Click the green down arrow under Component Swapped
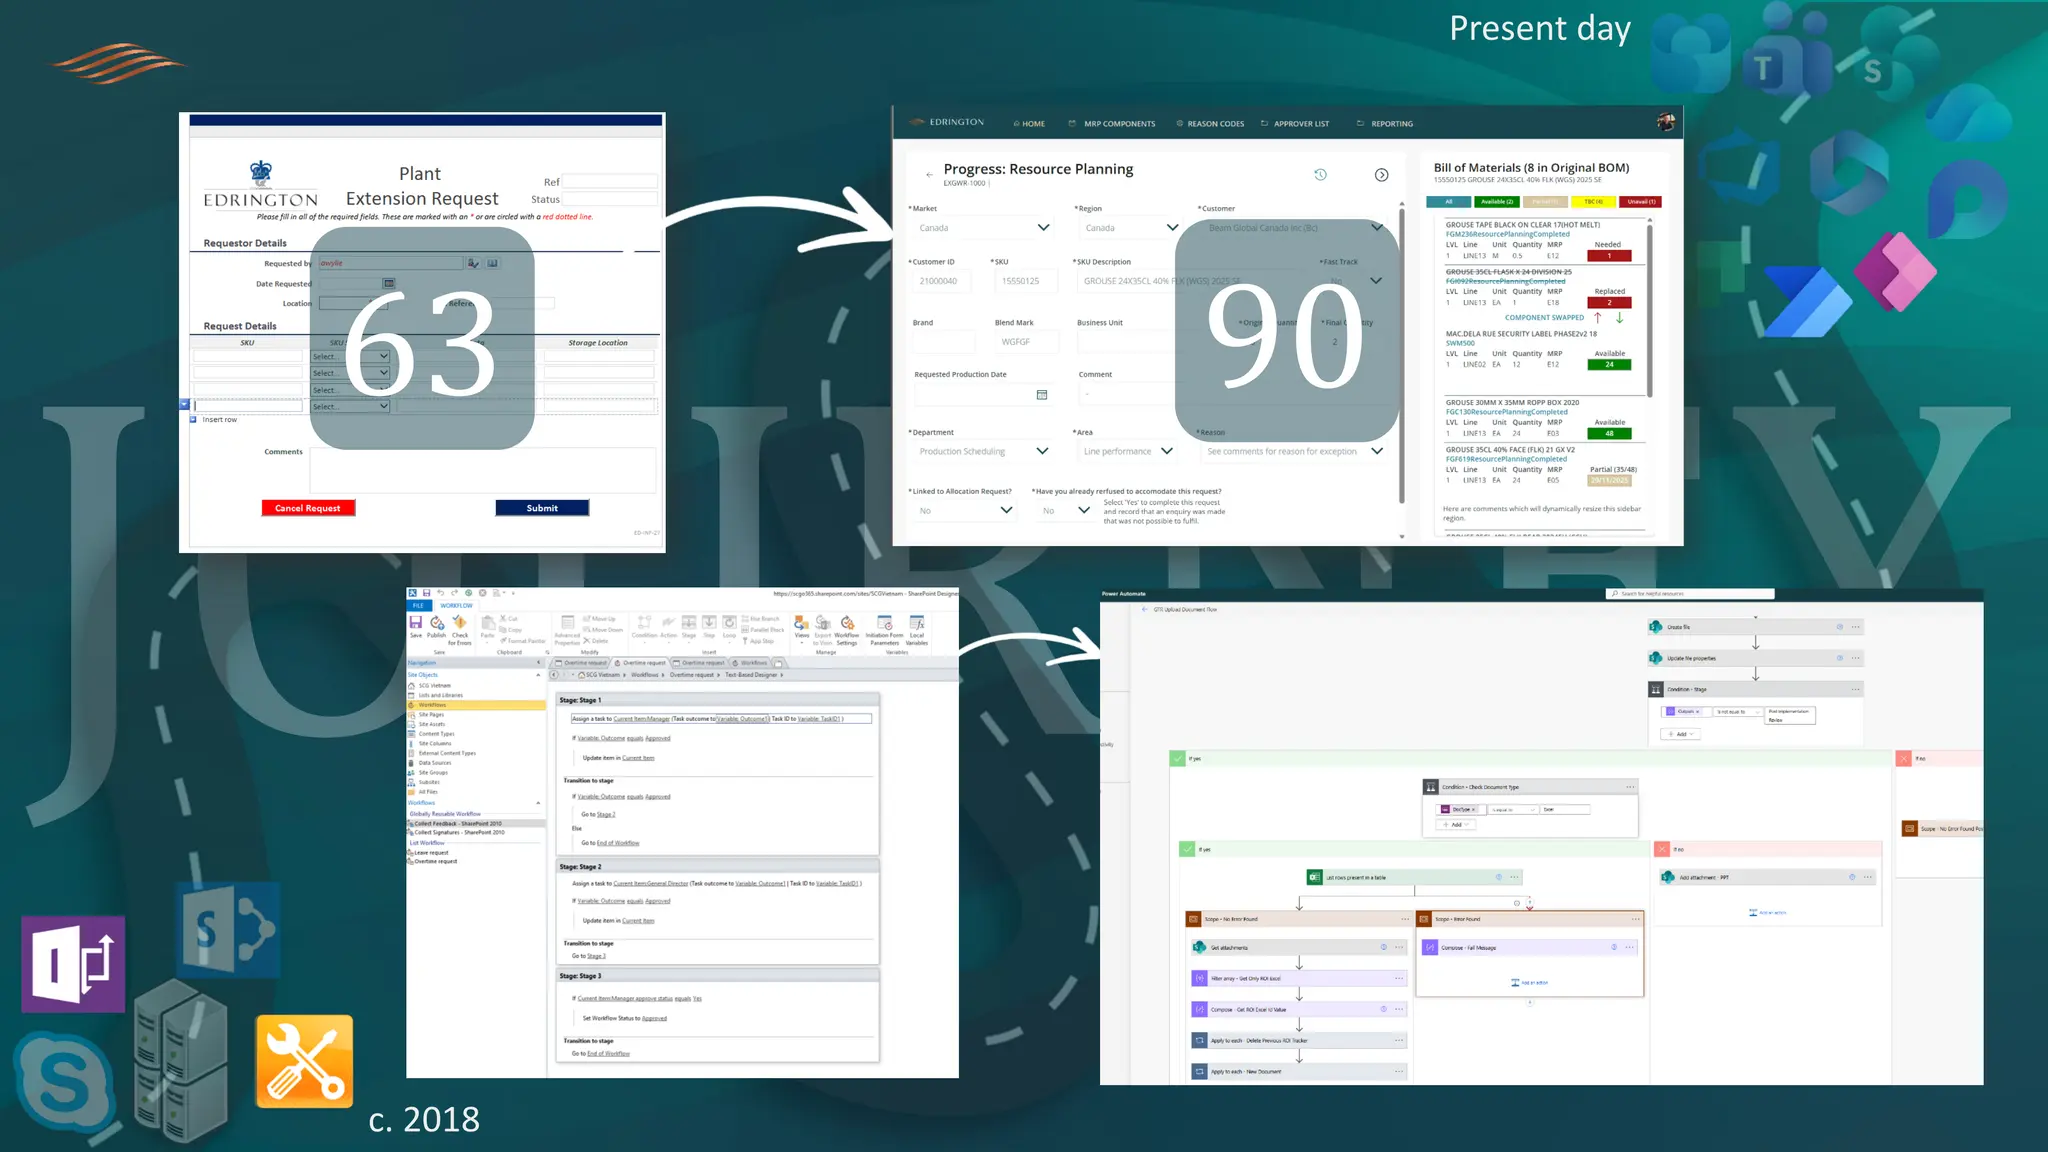The width and height of the screenshot is (2048, 1152). click(x=1619, y=318)
